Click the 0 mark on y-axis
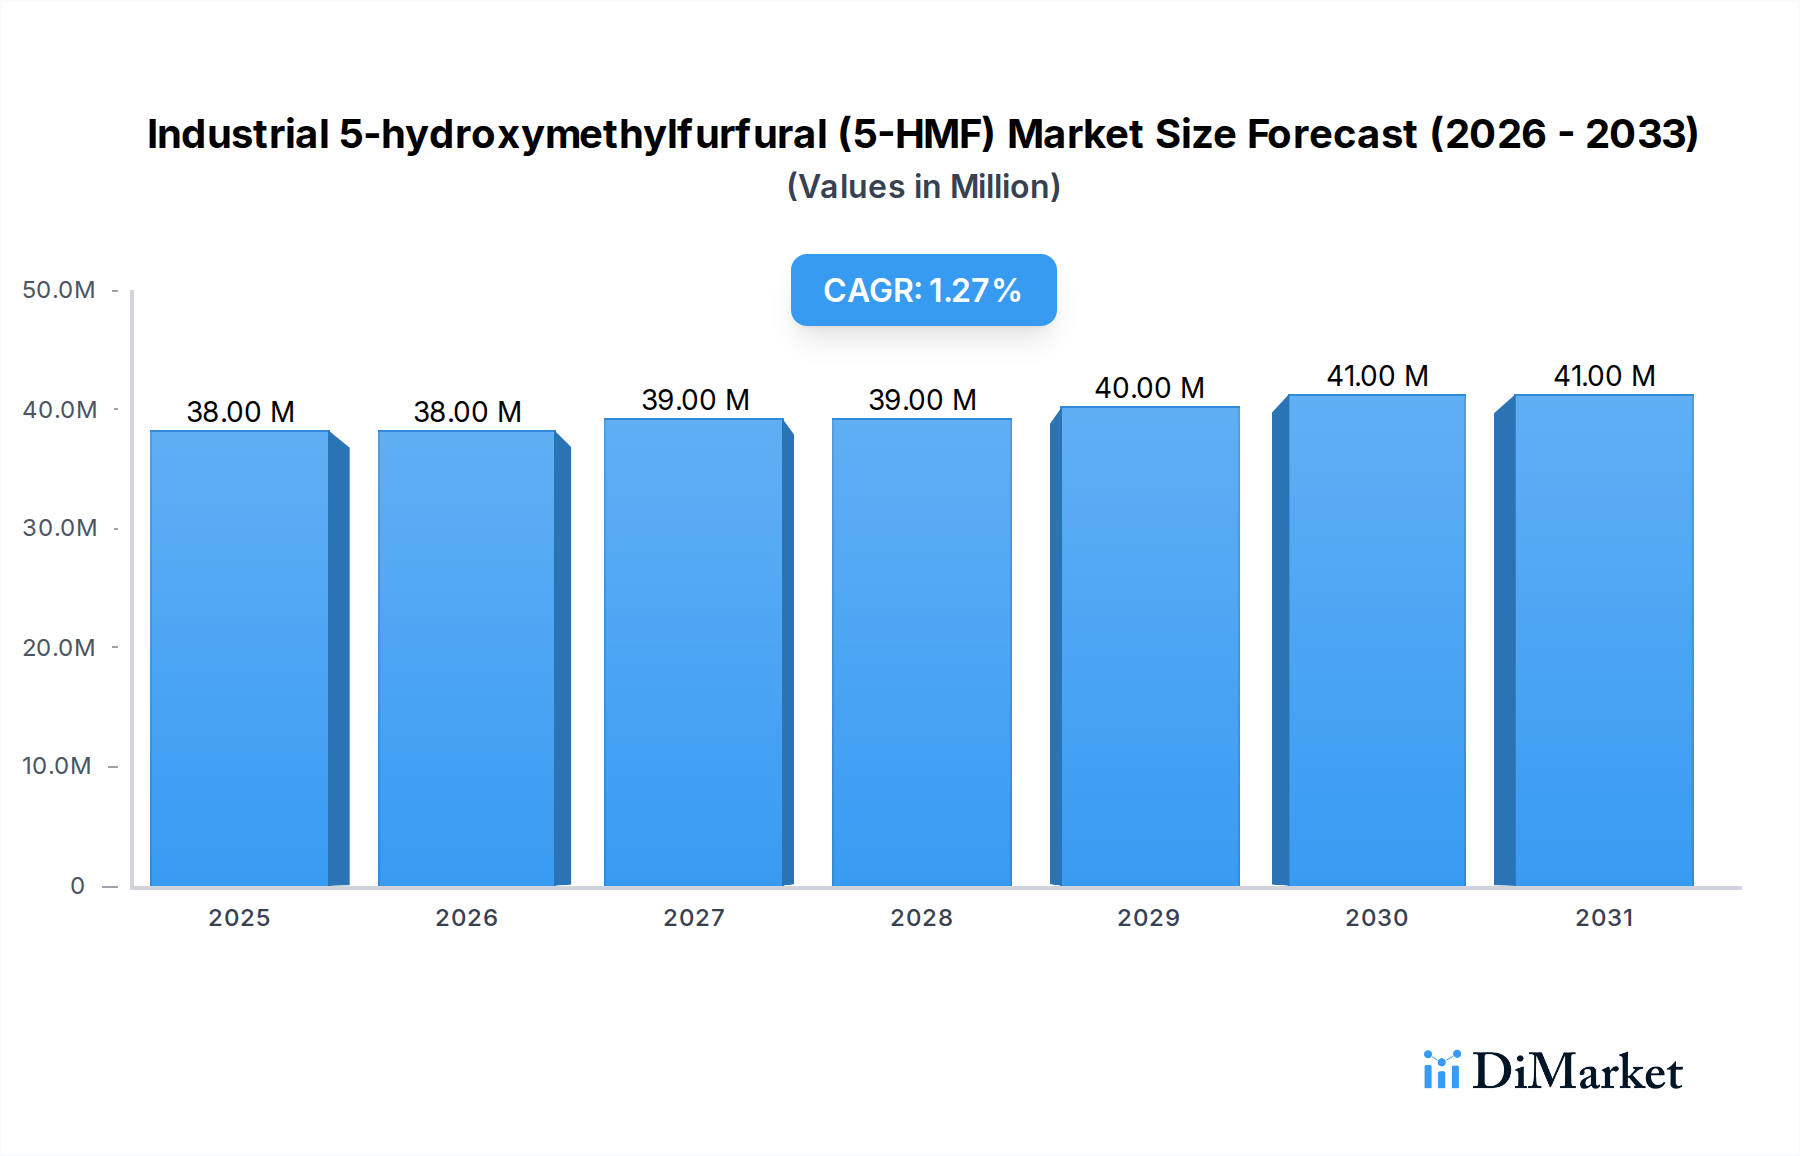The height and width of the screenshot is (1156, 1800). coord(78,885)
